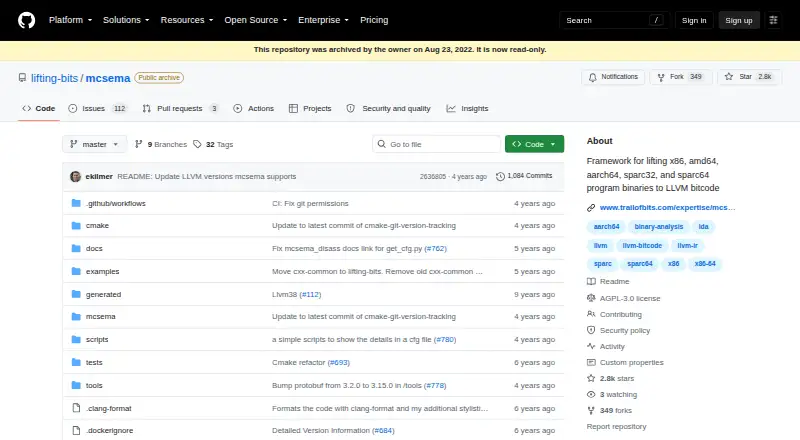Expand the master branch dropdown
Image resolution: width=800 pixels, height=440 pixels.
(x=94, y=144)
